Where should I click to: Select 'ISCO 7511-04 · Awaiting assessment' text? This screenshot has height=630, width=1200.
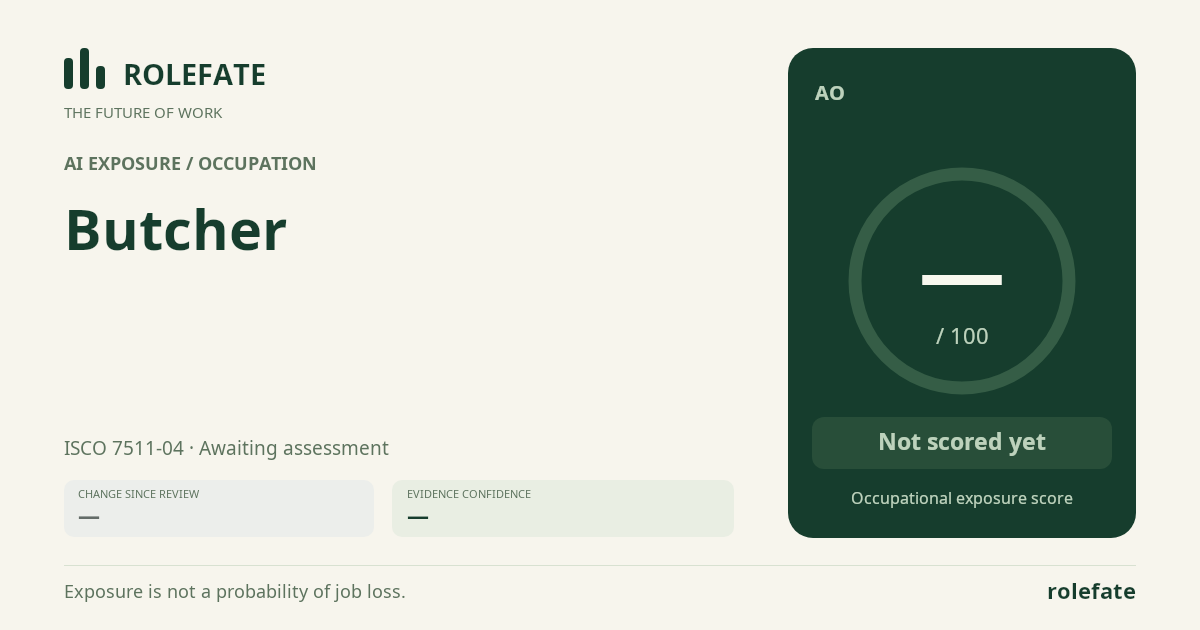(226, 448)
